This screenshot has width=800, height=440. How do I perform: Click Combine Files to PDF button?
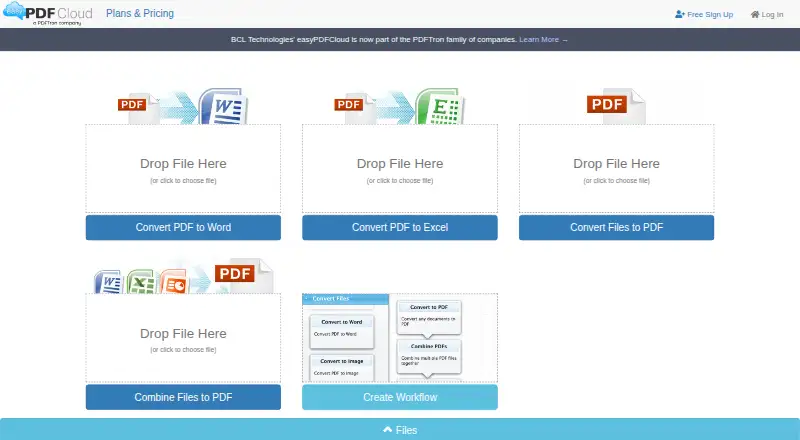click(183, 397)
